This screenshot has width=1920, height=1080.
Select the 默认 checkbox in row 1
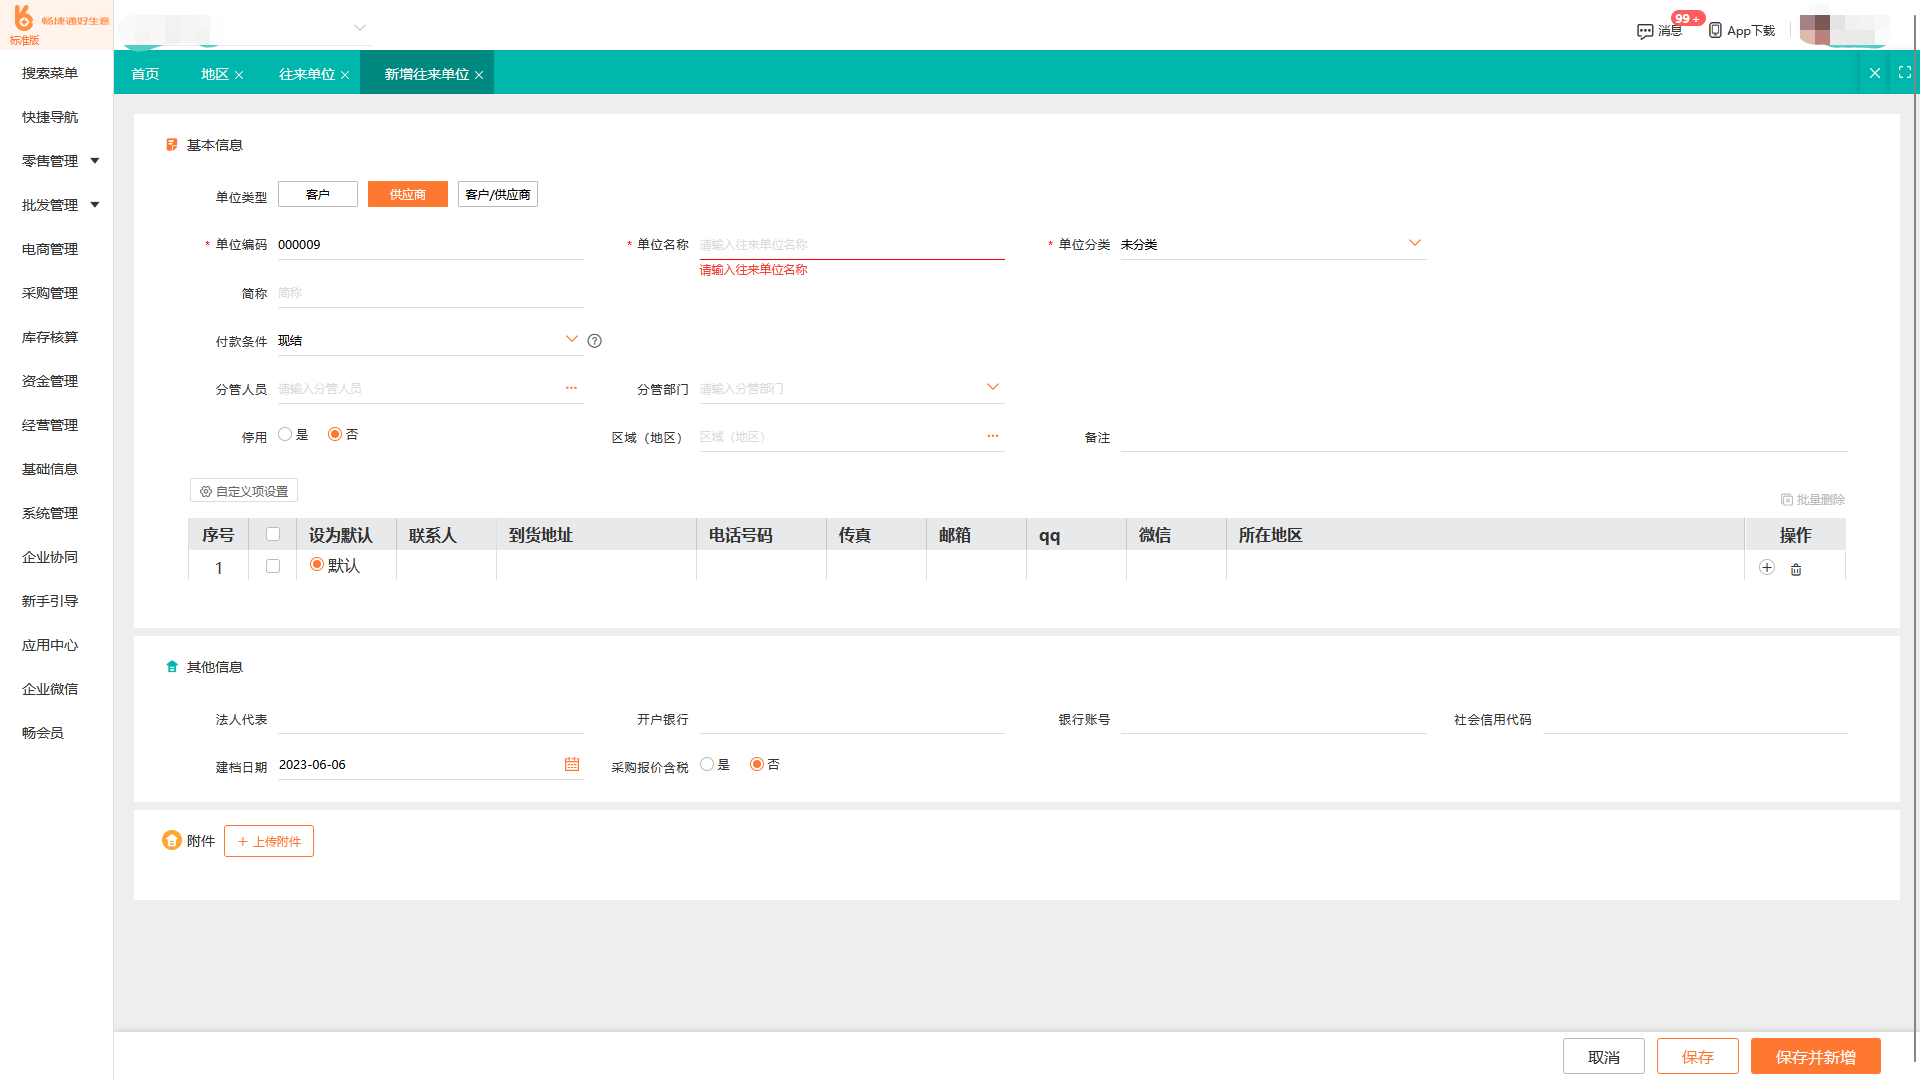pos(272,567)
